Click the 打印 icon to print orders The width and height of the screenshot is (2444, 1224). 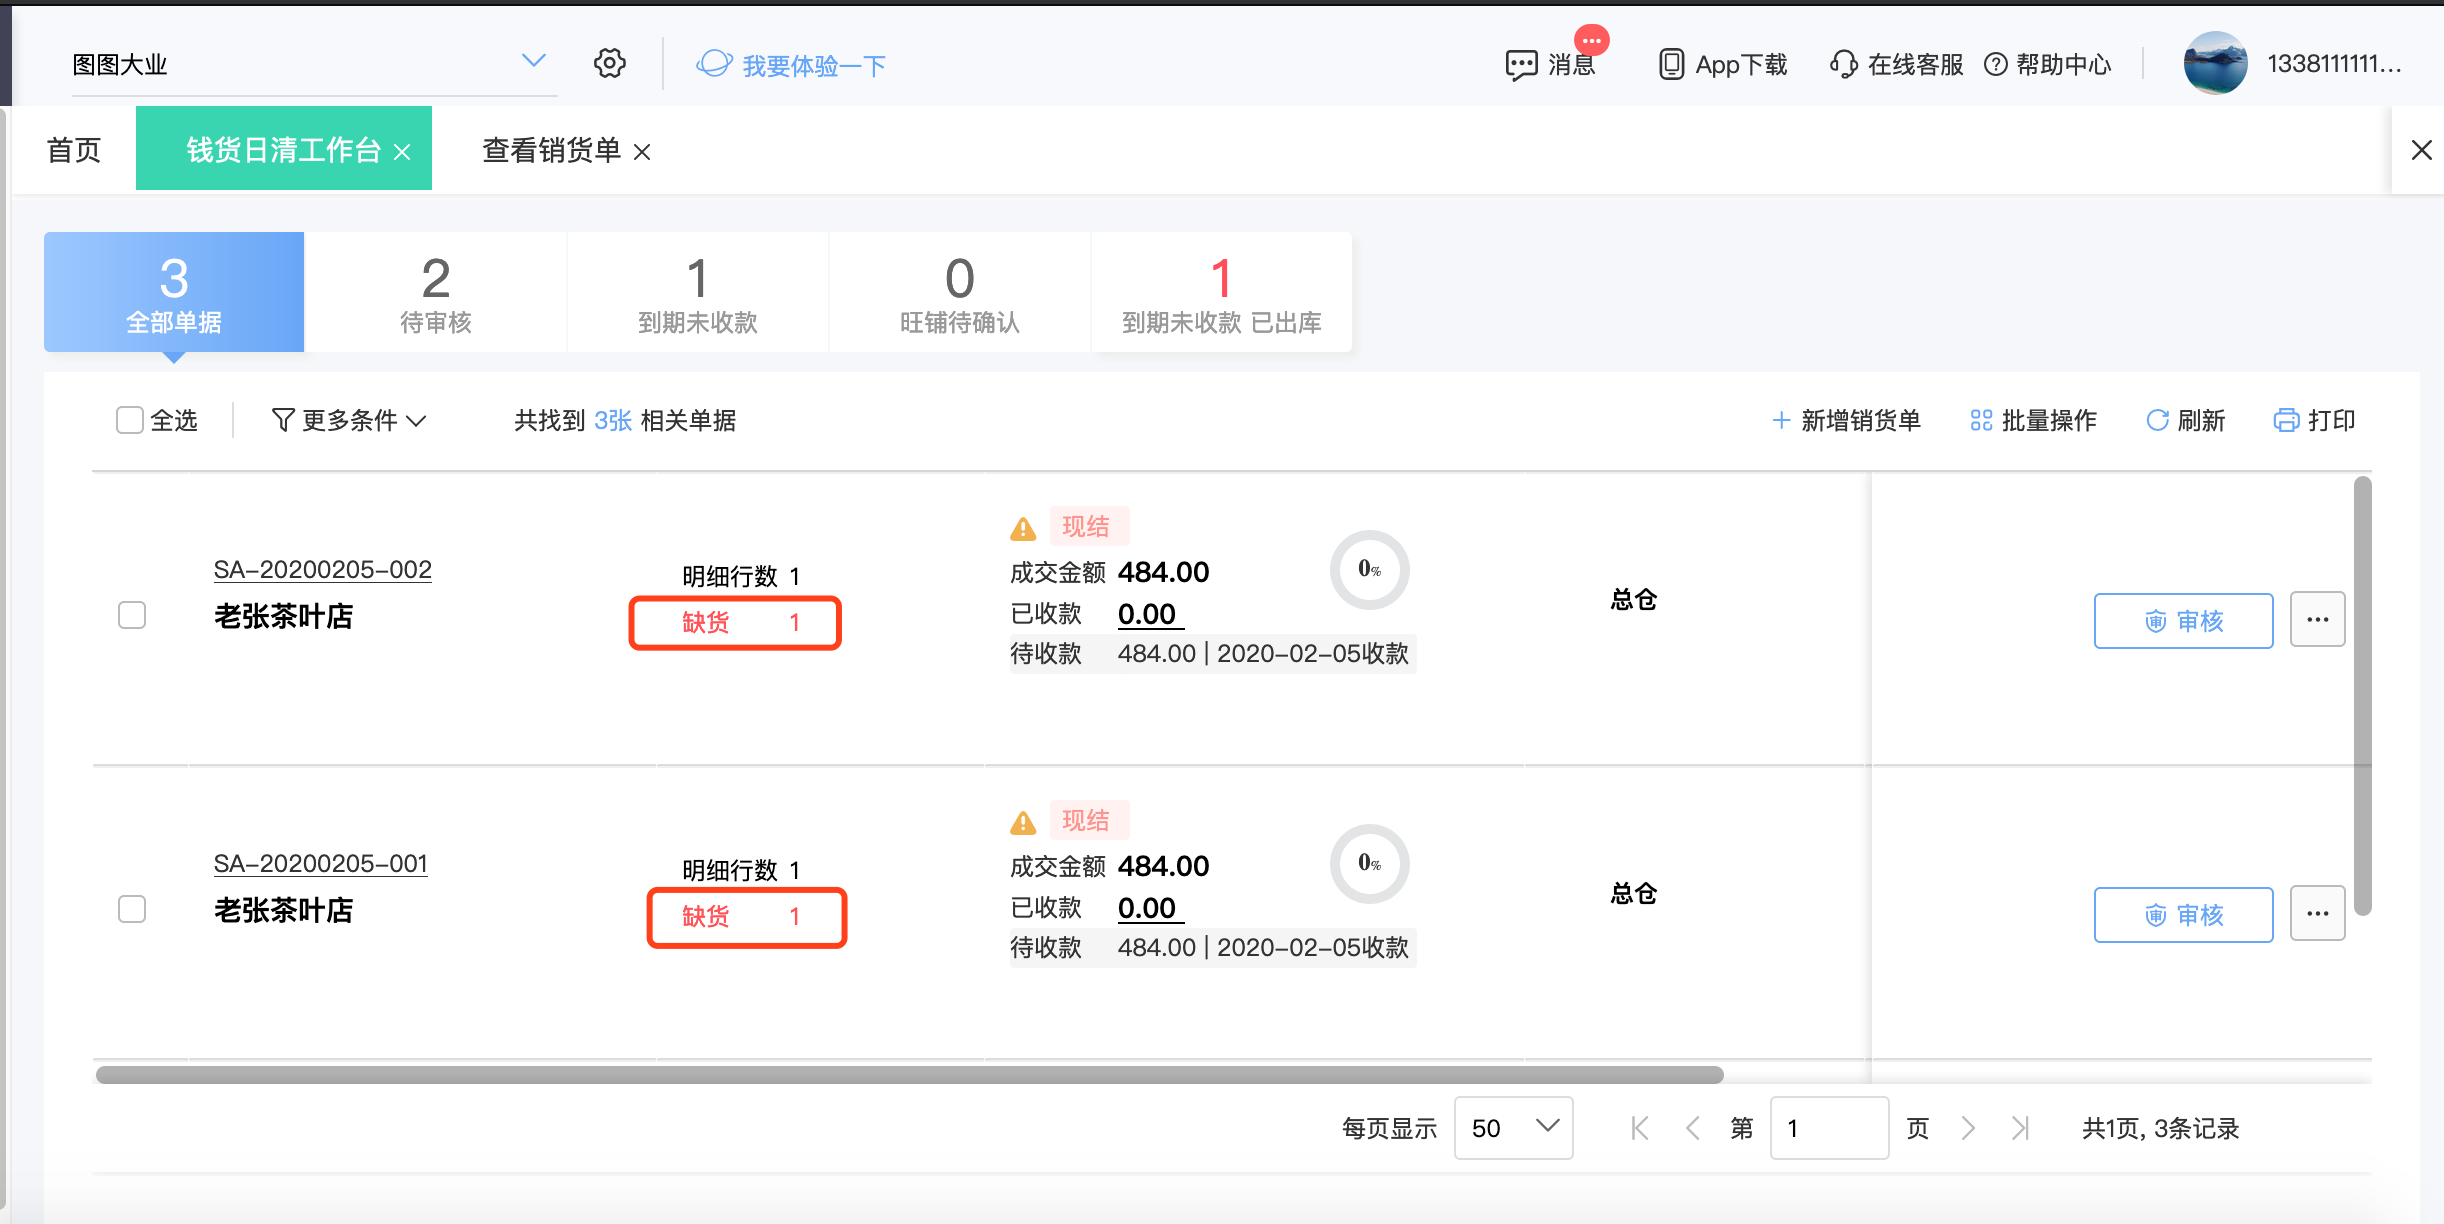click(x=2282, y=420)
